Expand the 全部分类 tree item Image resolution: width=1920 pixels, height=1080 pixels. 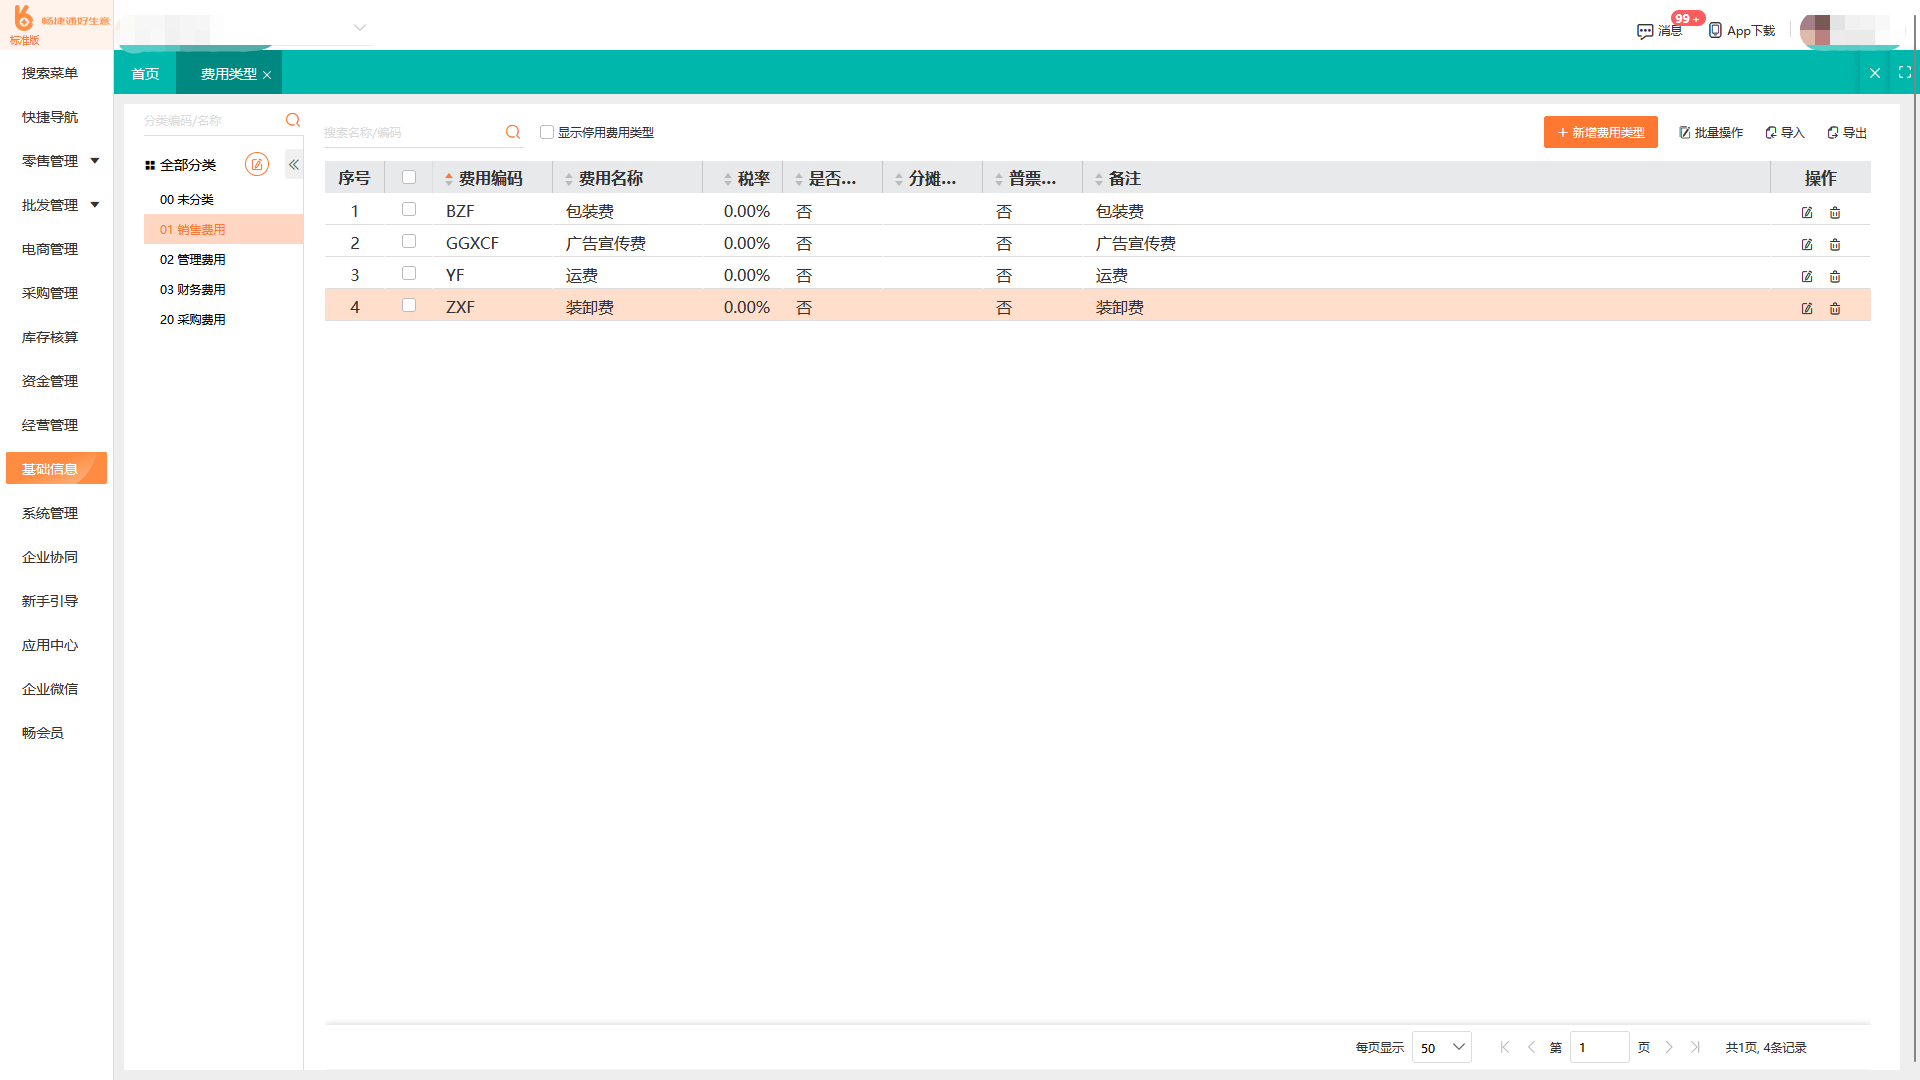[150, 164]
